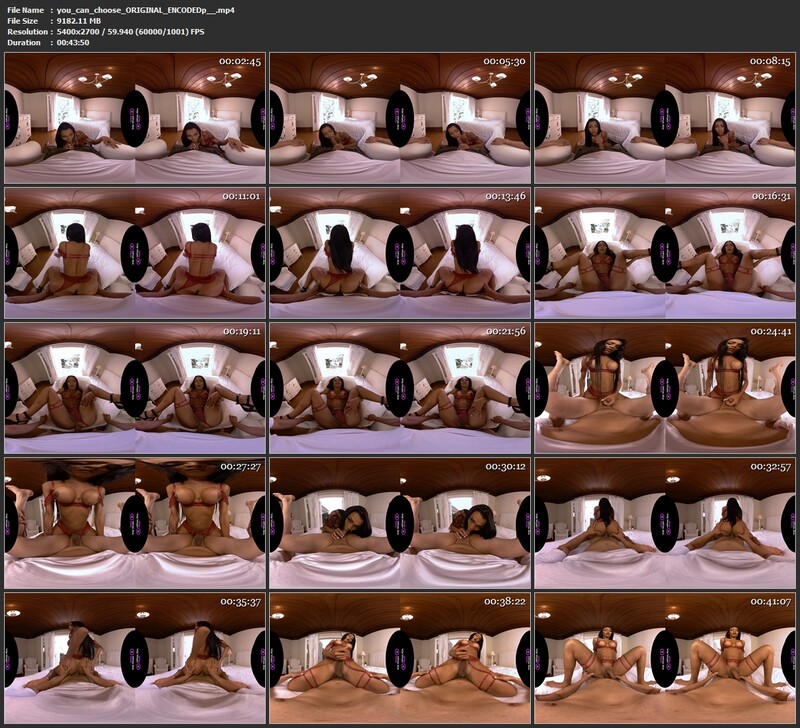Screen dimensions: 800x728
Task: Open the frame stamped 00:38:22
Action: point(400,658)
